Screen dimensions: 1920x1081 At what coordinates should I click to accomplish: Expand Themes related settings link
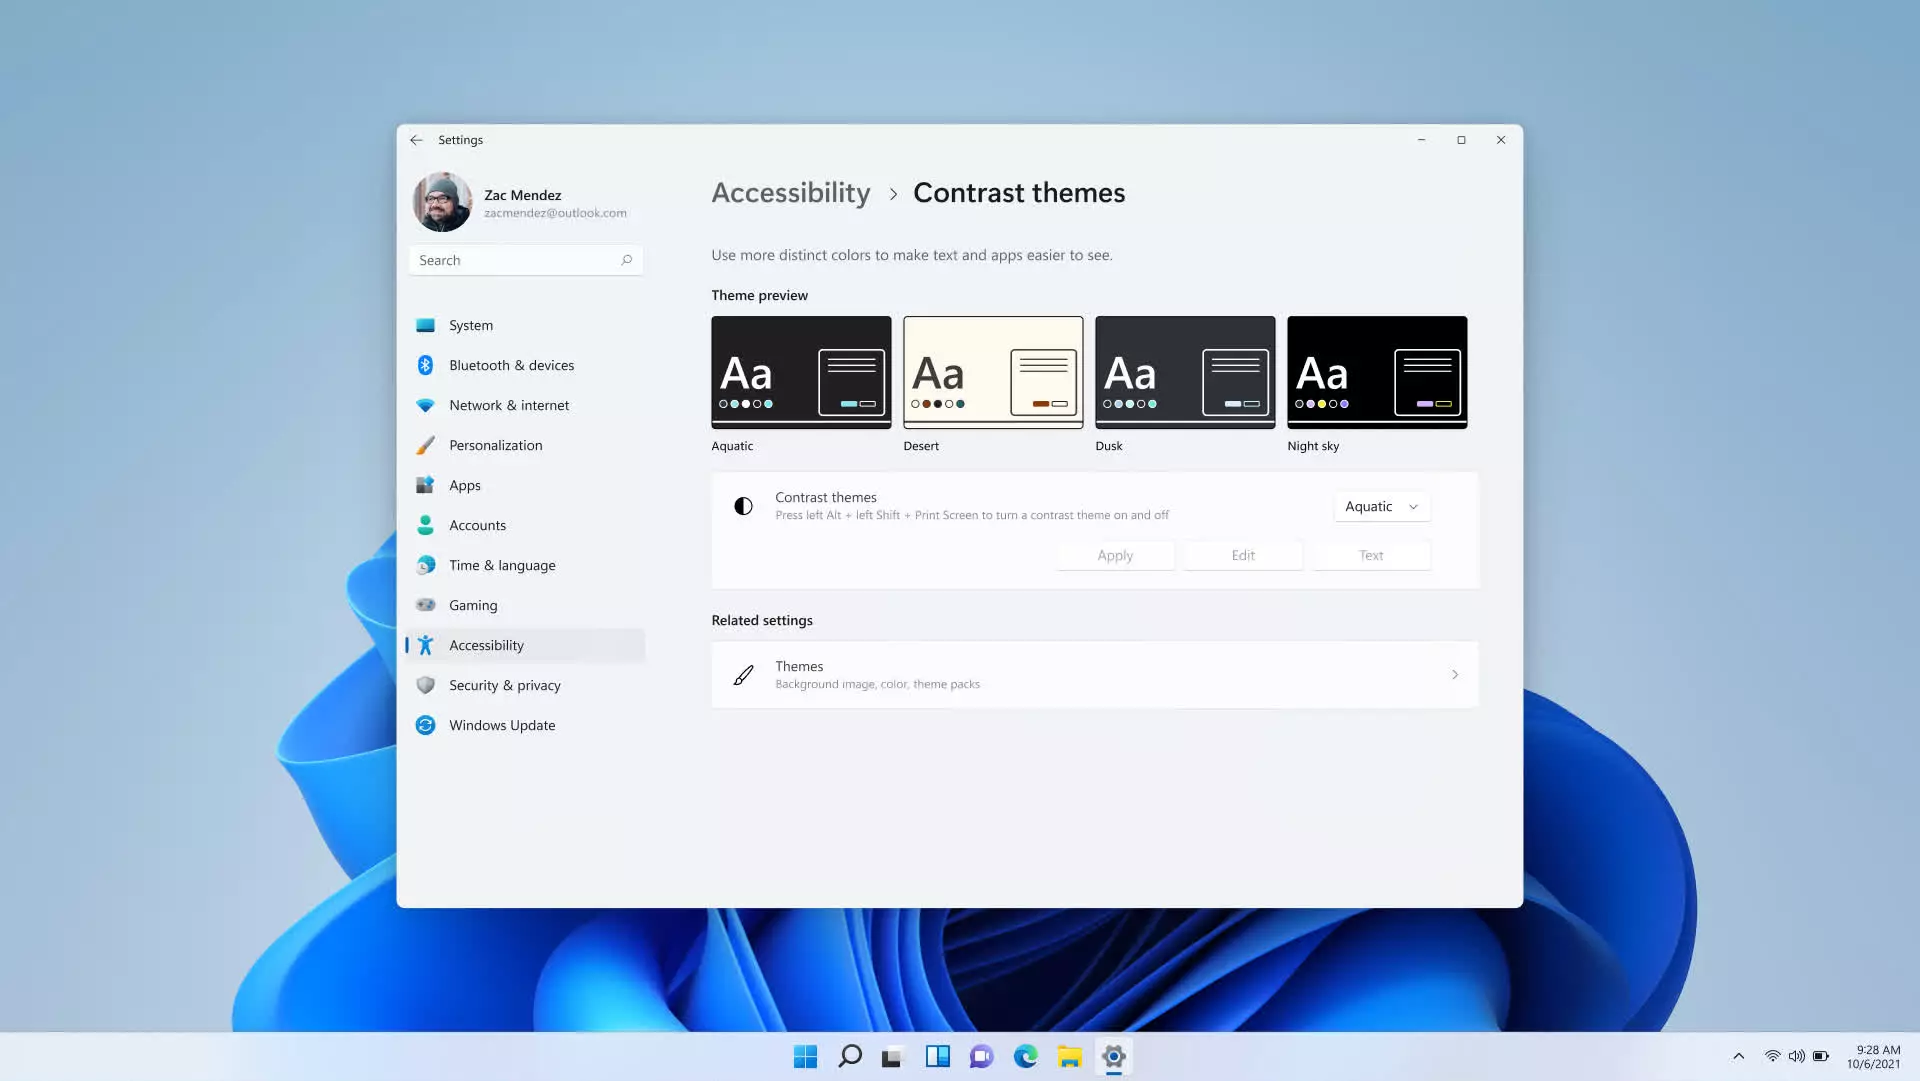1453,674
